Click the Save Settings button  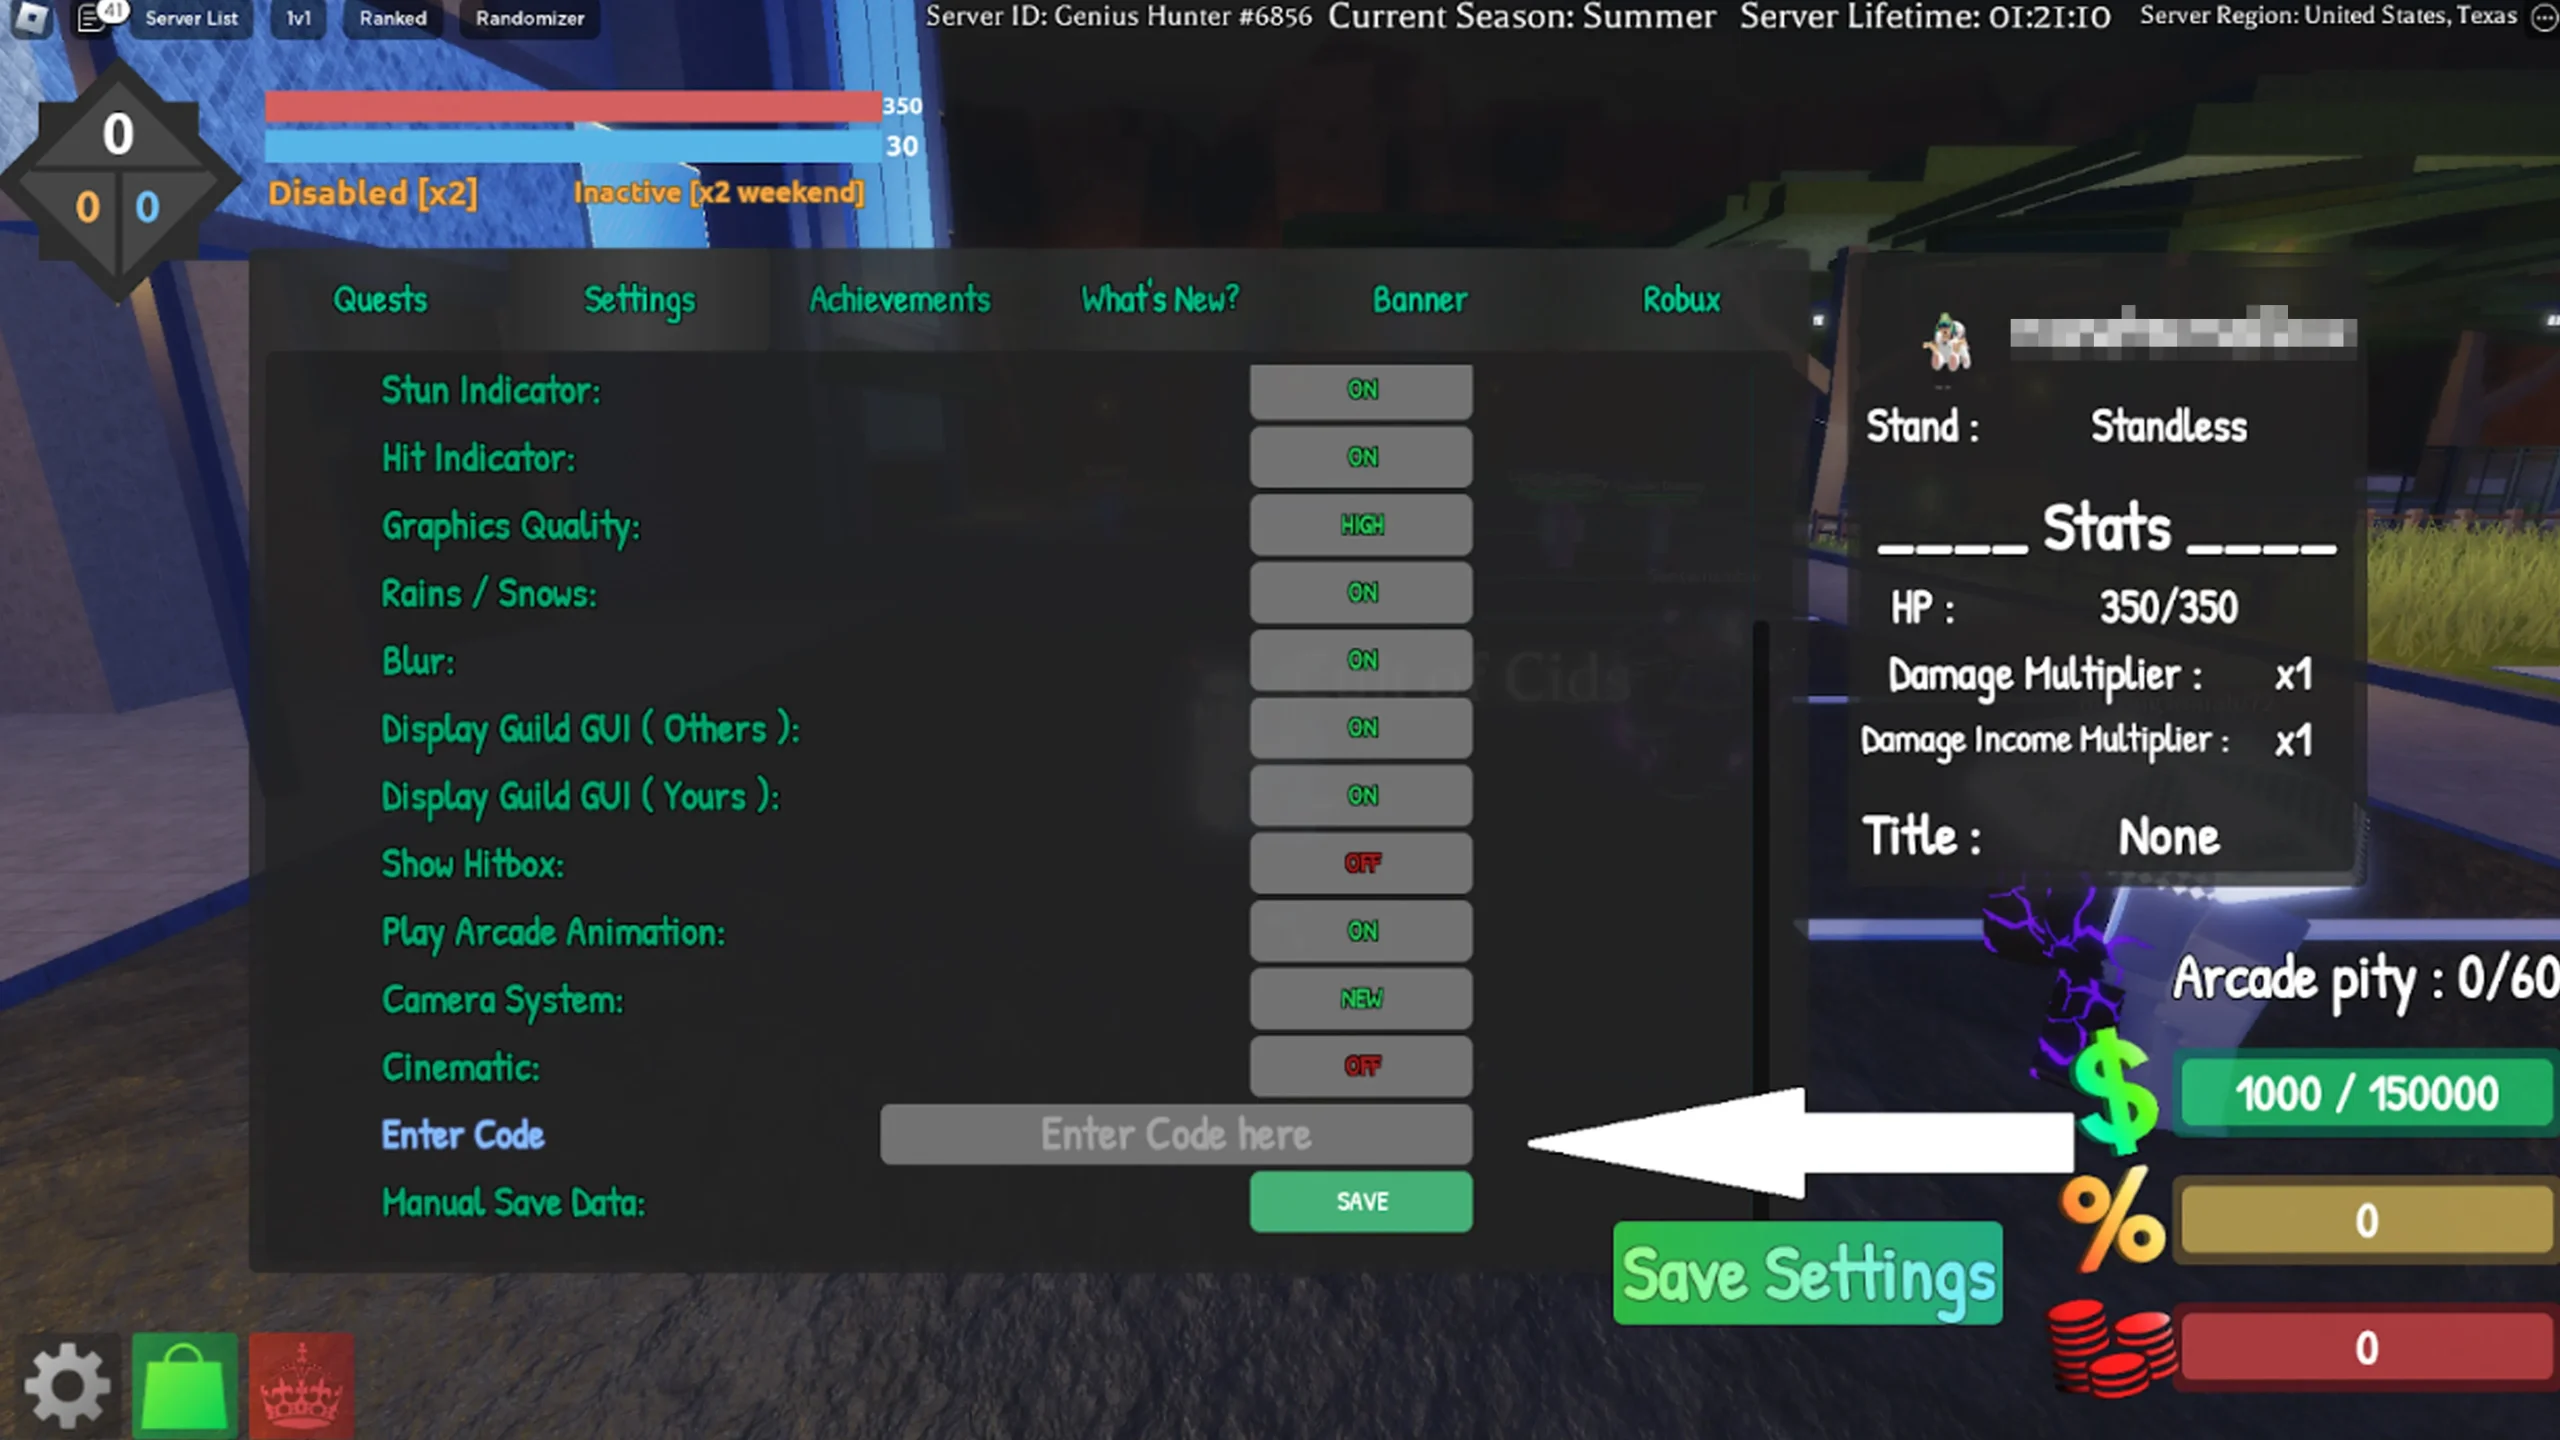[x=1807, y=1275]
